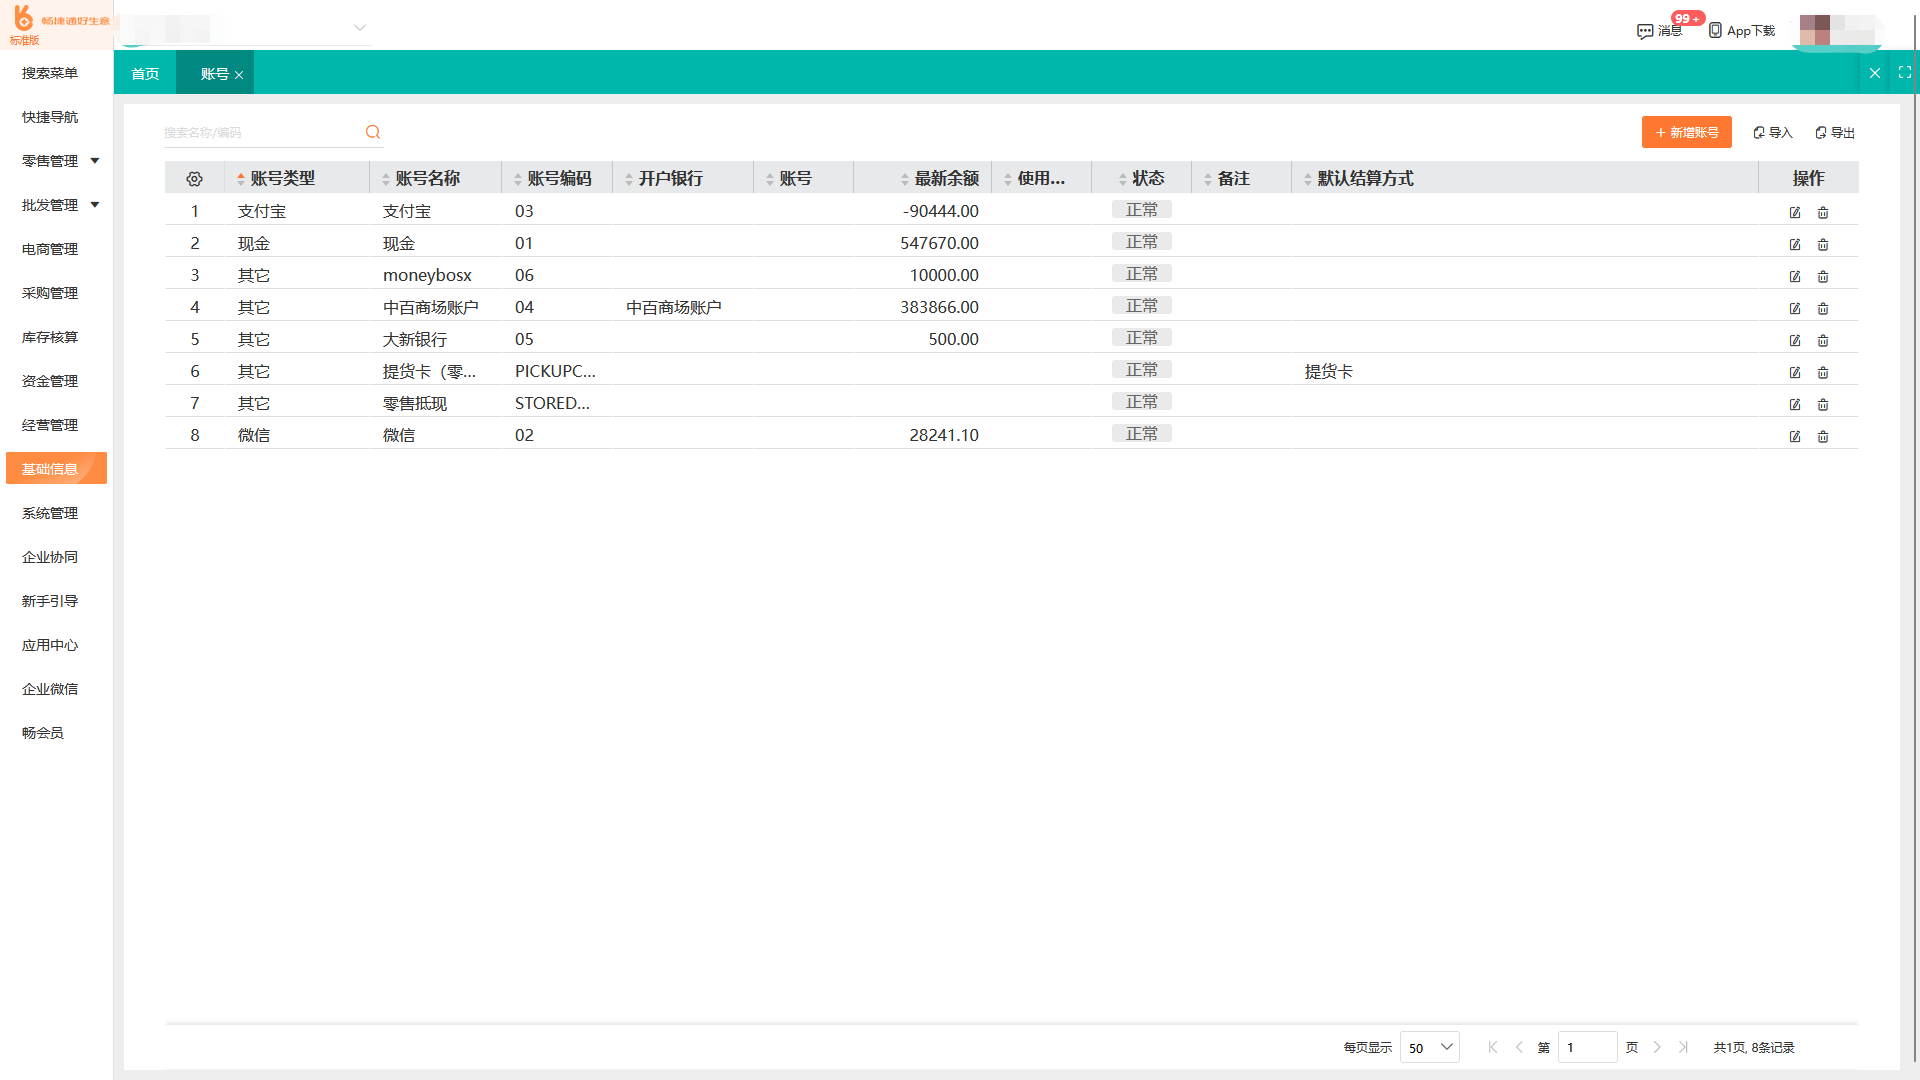Click the edit icon for 微信 account
Screen dimensions: 1920x1080
click(x=1795, y=435)
